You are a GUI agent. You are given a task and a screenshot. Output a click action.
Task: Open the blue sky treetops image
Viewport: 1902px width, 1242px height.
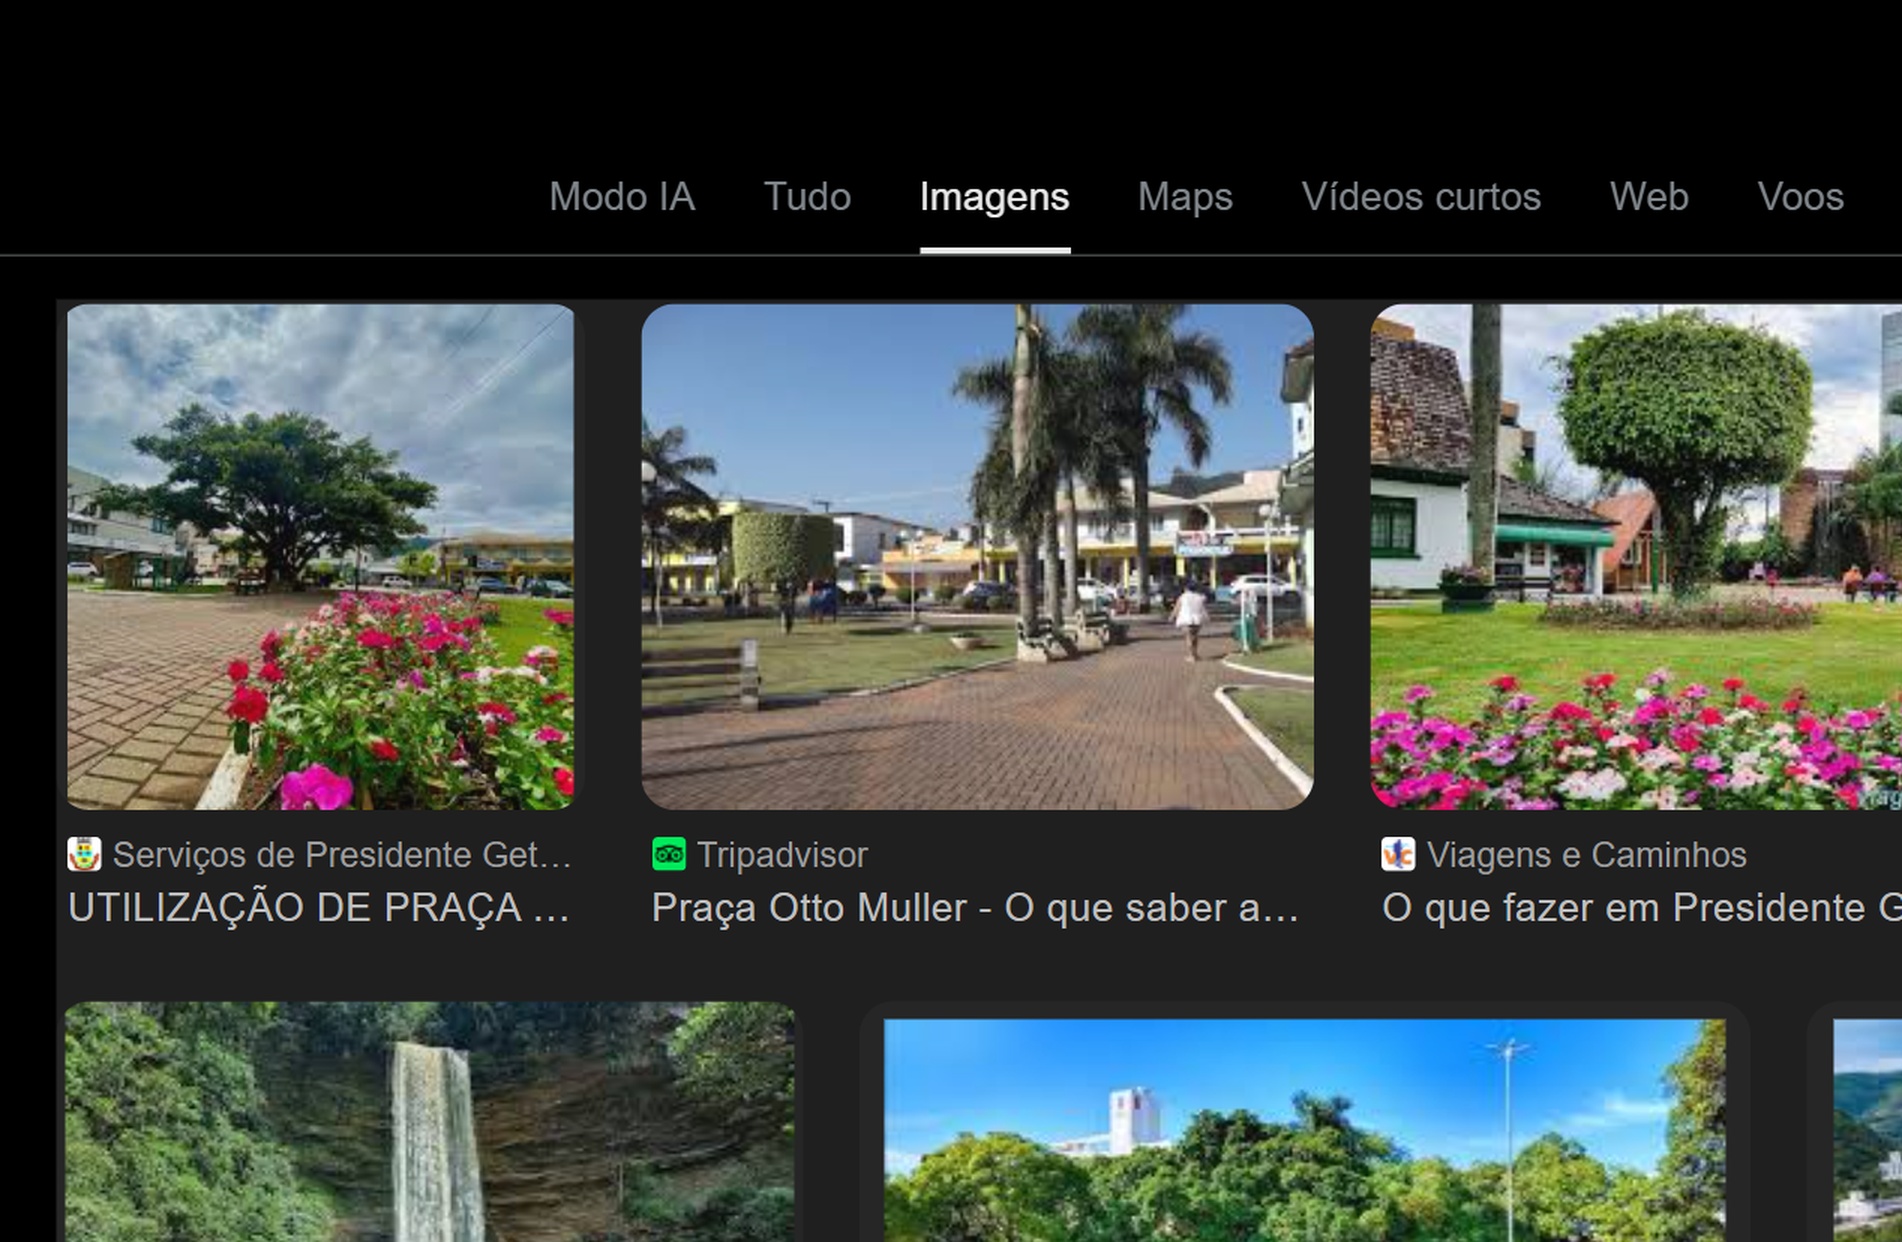(x=1304, y=1130)
